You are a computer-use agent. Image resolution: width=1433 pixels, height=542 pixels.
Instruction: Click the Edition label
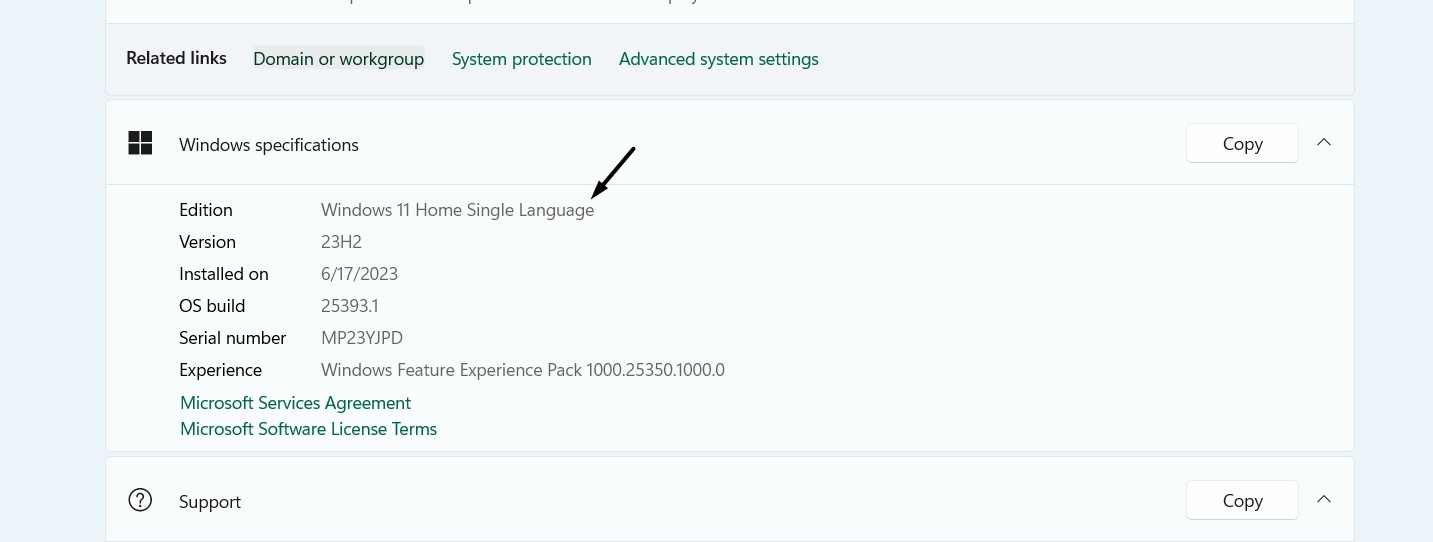pyautogui.click(x=206, y=210)
